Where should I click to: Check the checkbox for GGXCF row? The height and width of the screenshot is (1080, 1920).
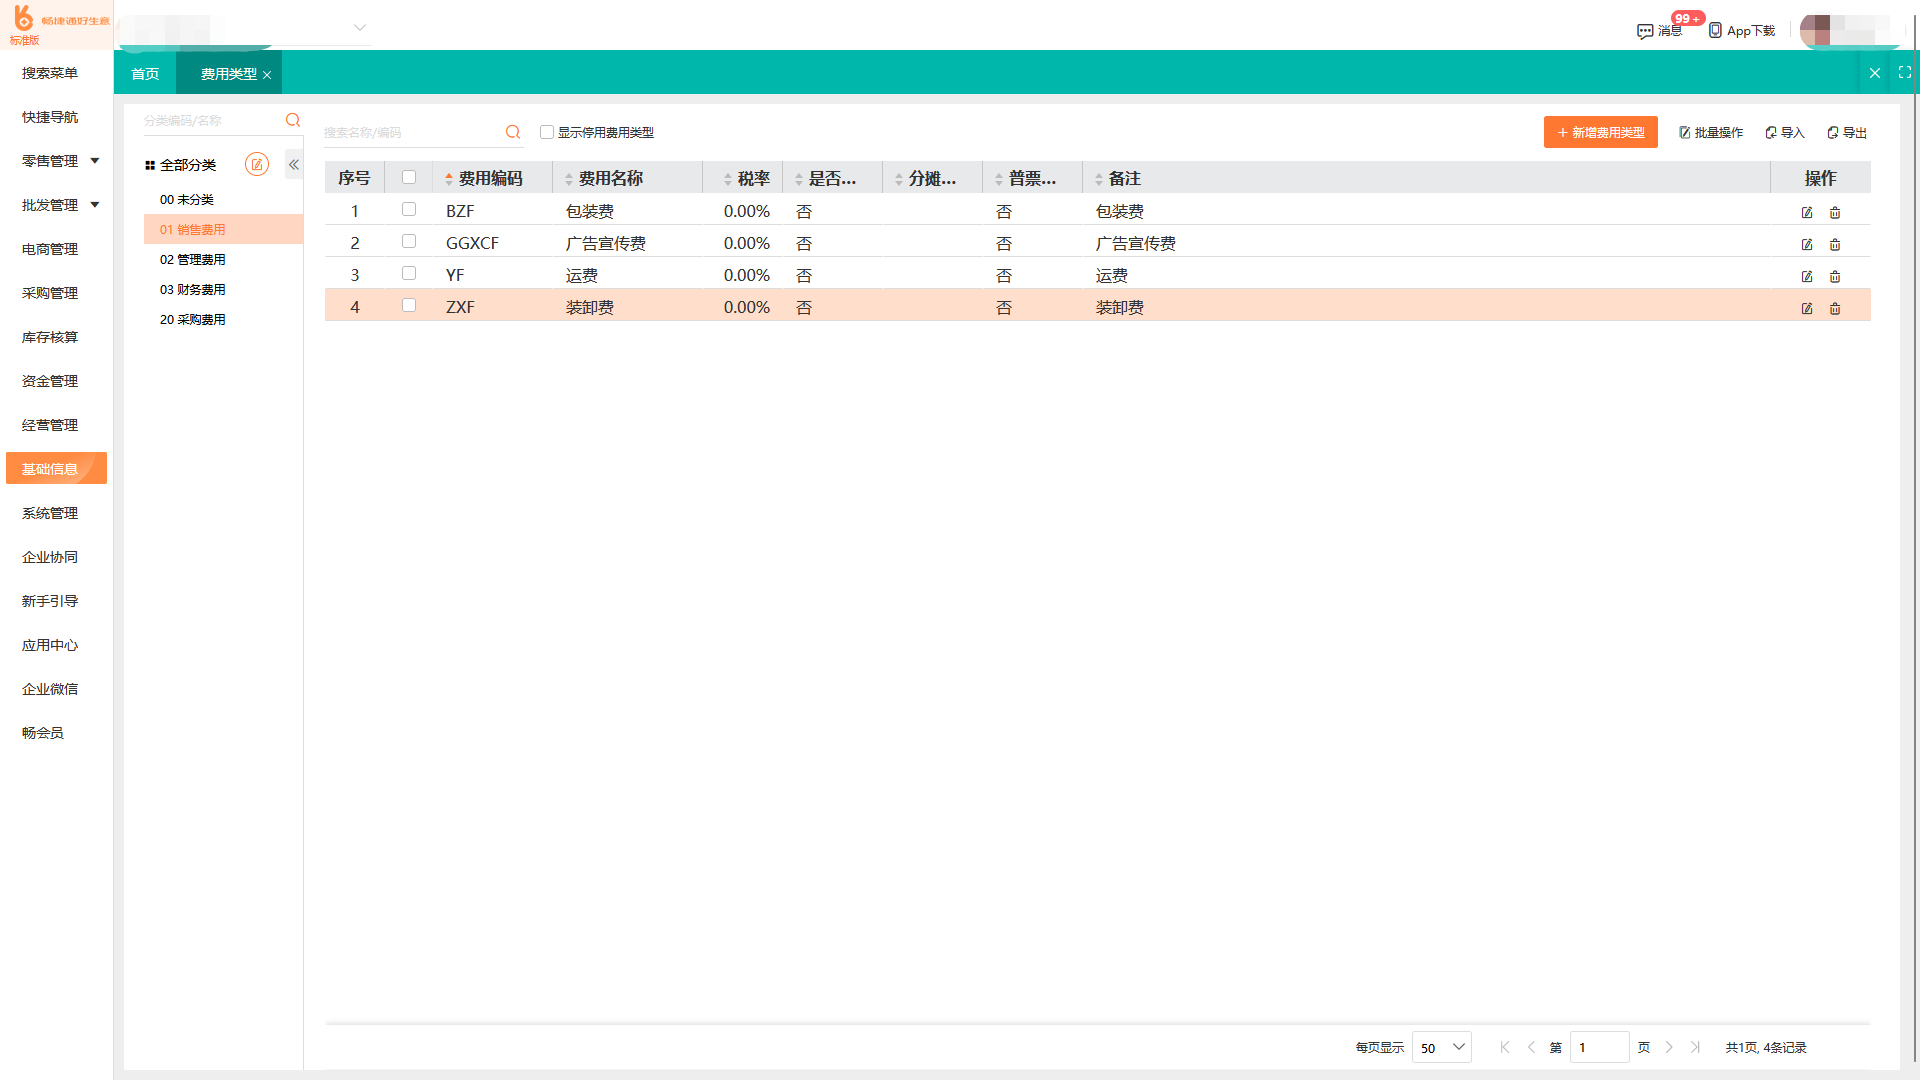click(x=409, y=243)
